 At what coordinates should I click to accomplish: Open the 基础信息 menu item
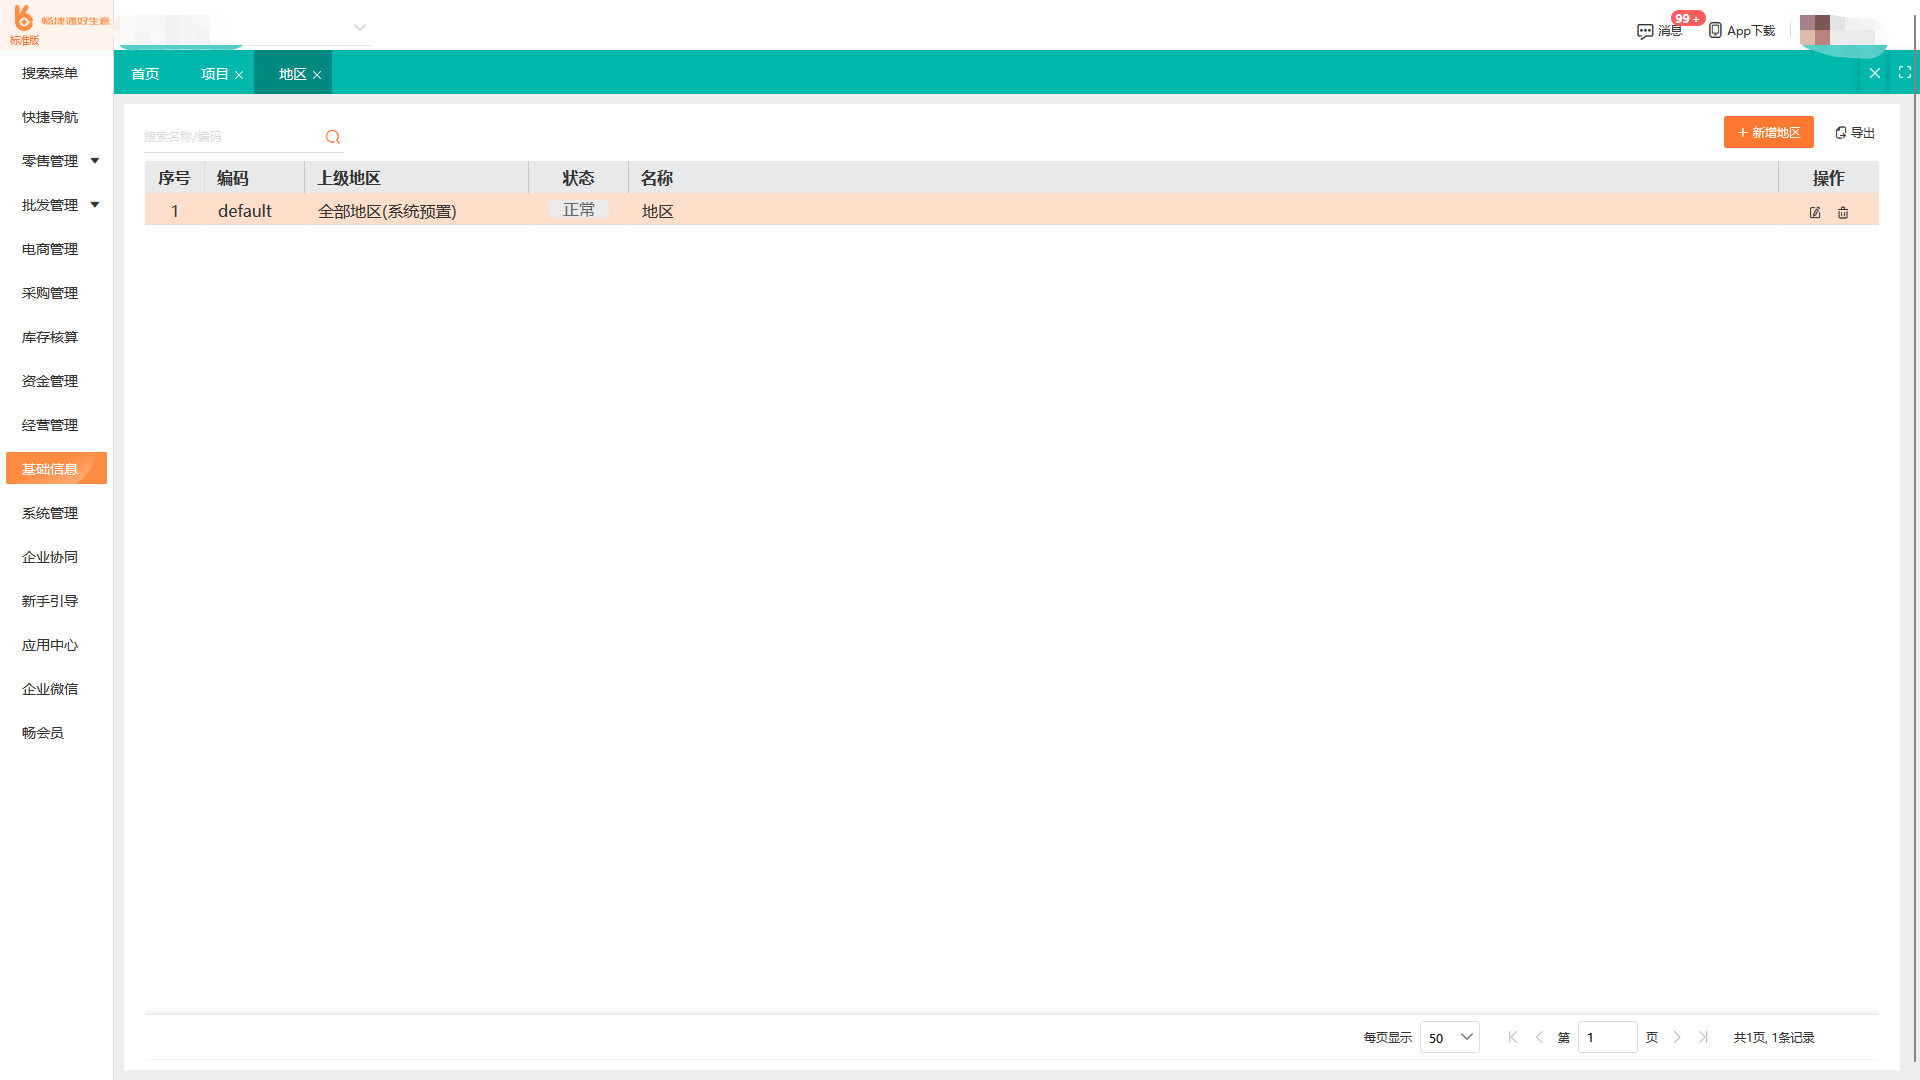point(54,468)
